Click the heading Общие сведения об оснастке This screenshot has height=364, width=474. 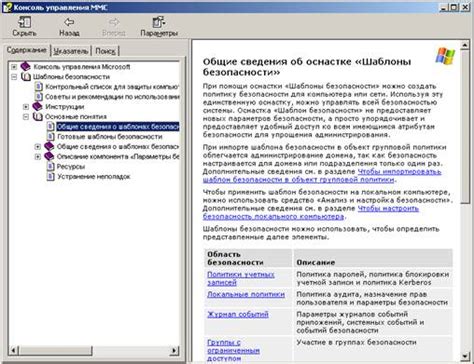pyautogui.click(x=307, y=66)
